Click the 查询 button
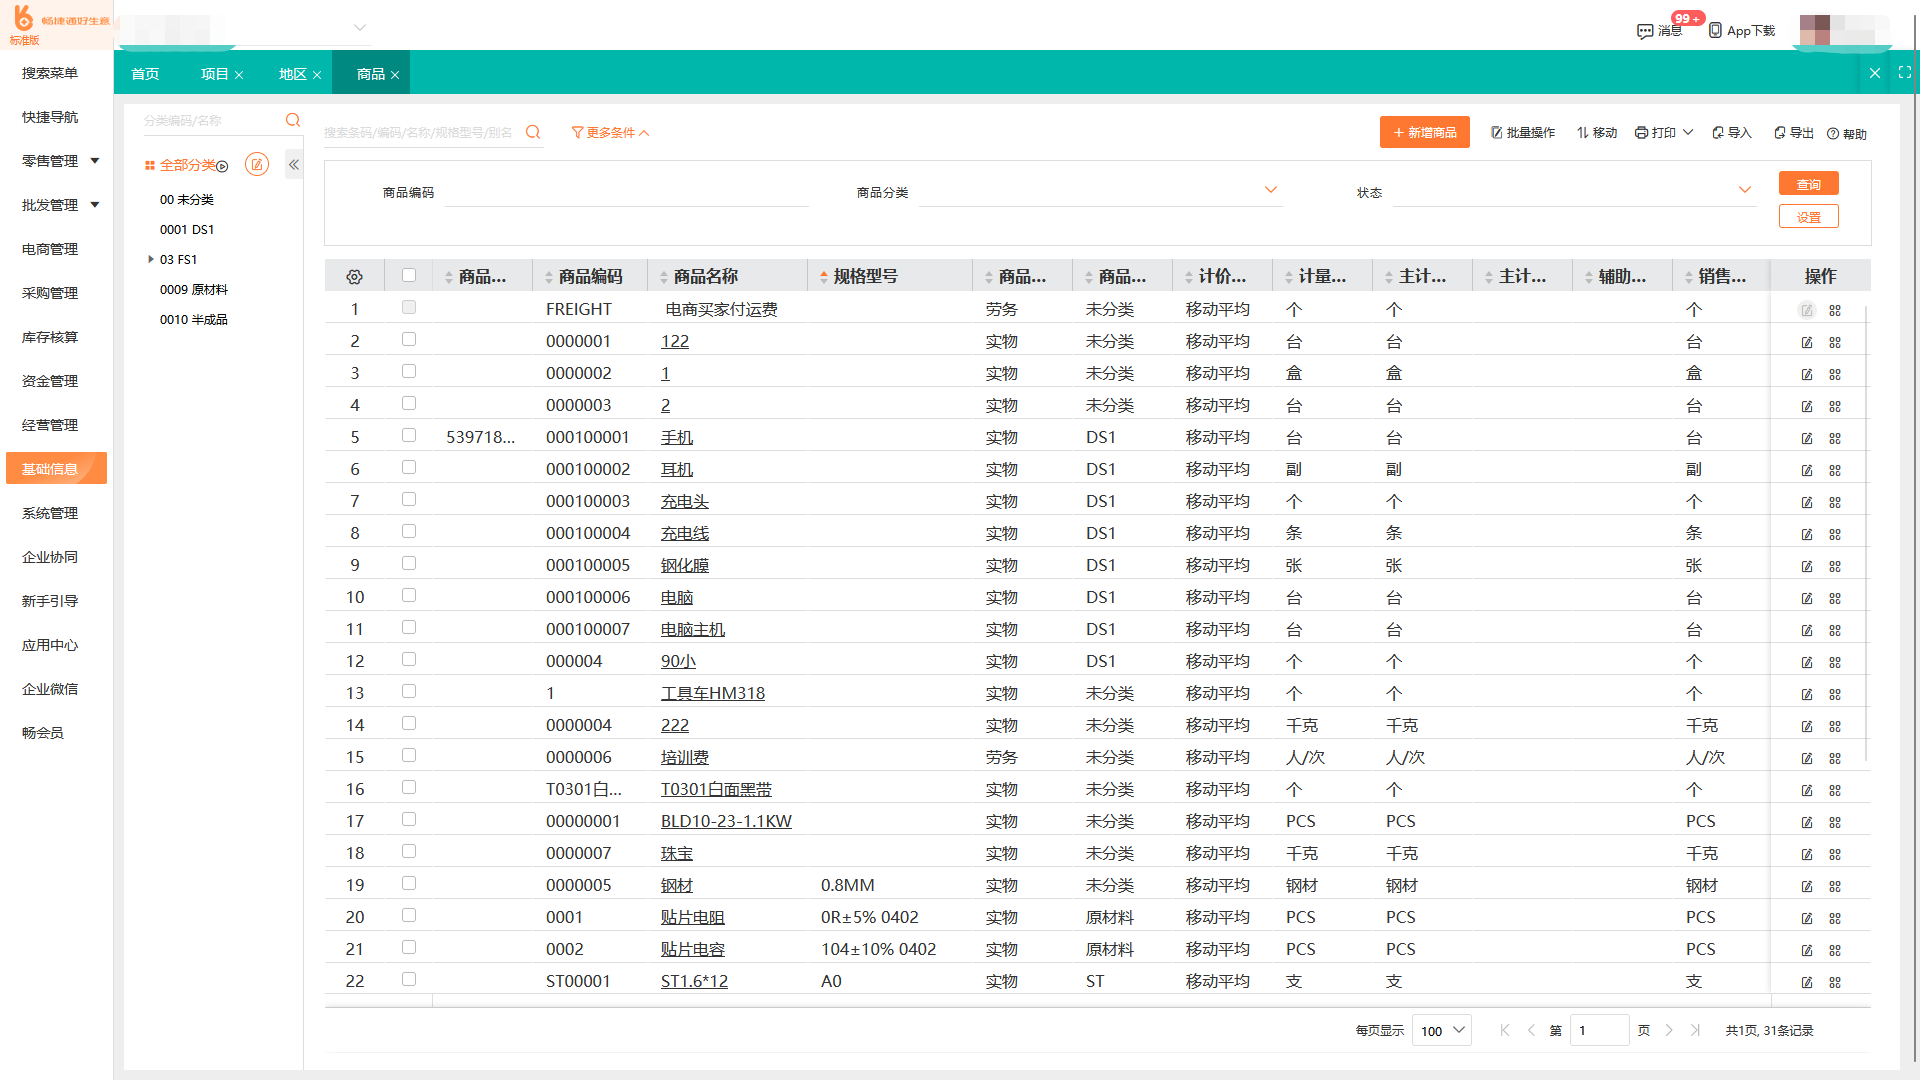Viewport: 1920px width, 1080px height. [1809, 183]
